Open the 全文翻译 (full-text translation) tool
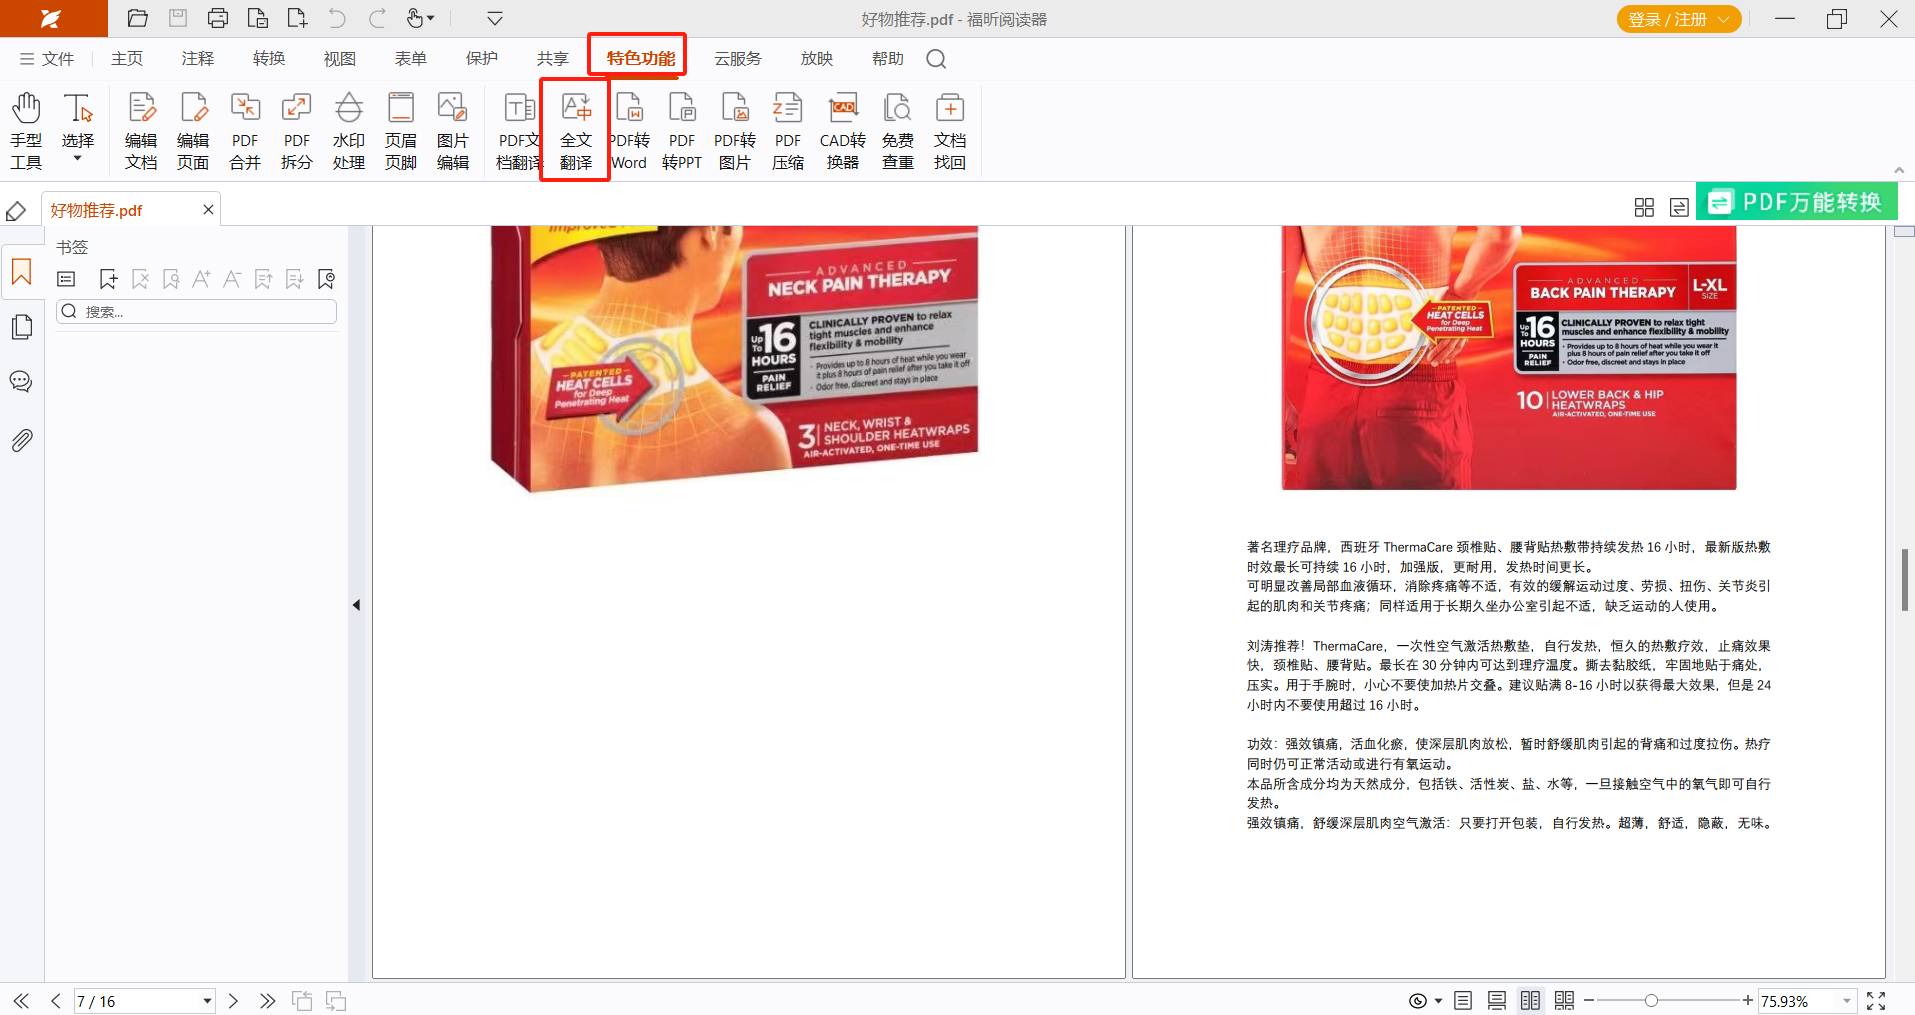The width and height of the screenshot is (1915, 1015). pyautogui.click(x=573, y=130)
